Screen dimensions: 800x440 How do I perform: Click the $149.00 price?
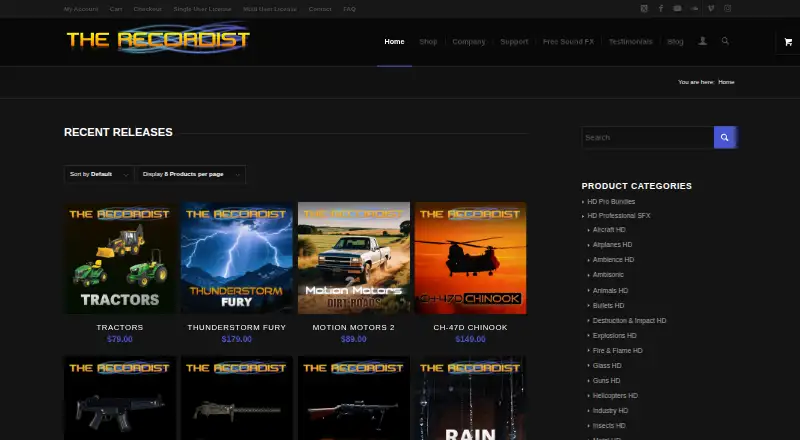coord(470,339)
